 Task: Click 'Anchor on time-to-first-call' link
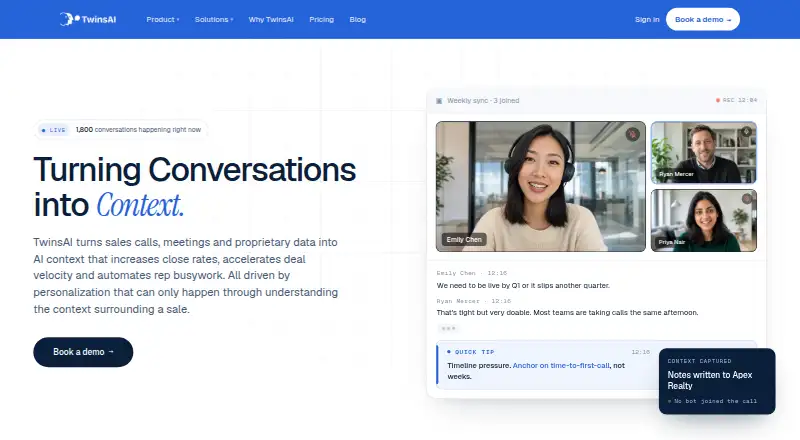tap(561, 365)
